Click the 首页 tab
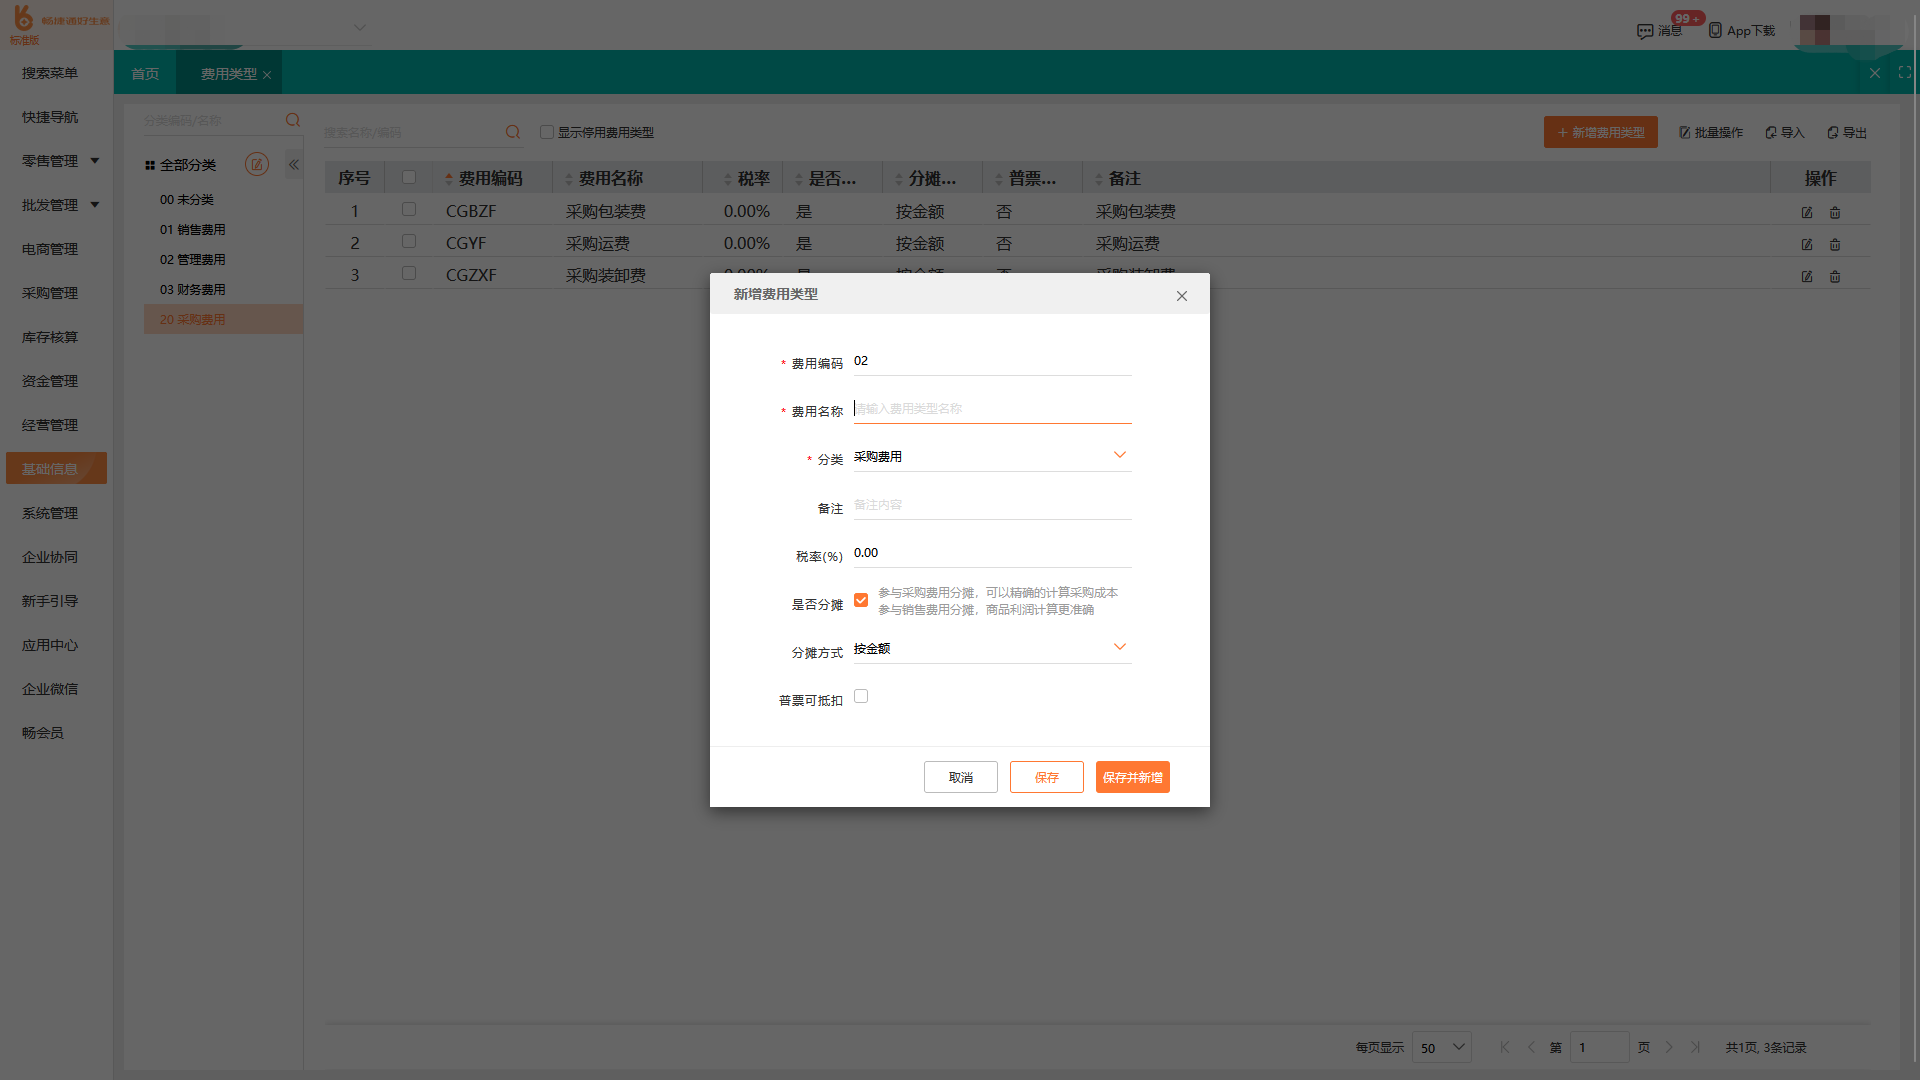 pos(144,73)
